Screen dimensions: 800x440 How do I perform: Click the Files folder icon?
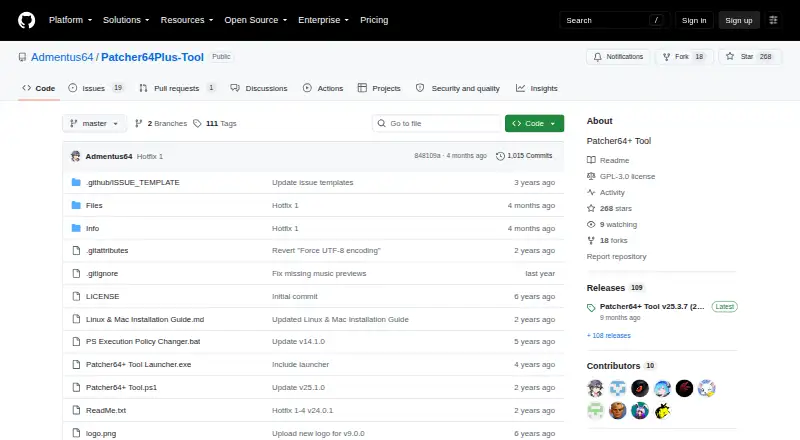coord(76,205)
